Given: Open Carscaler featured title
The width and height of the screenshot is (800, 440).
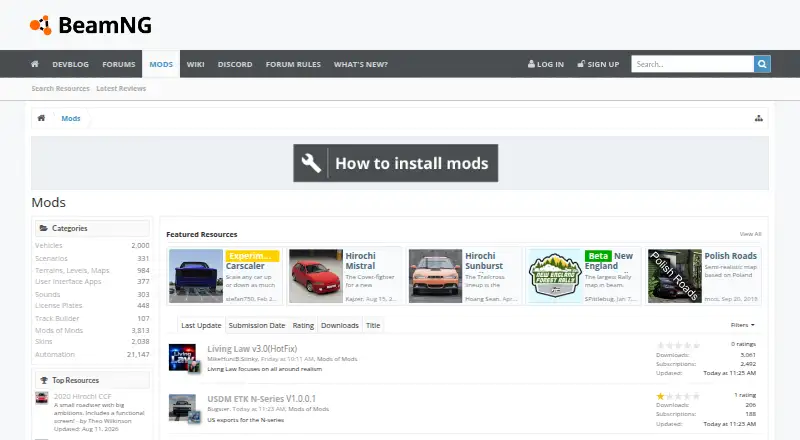Looking at the screenshot, I should pyautogui.click(x=245, y=266).
